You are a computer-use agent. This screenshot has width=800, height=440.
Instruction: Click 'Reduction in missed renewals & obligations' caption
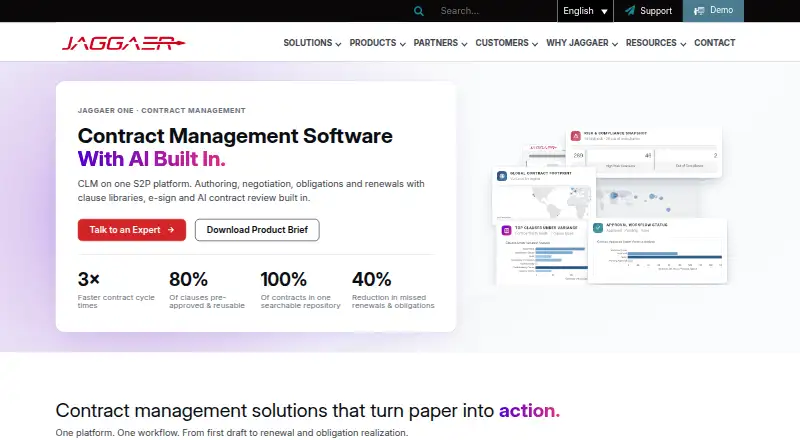click(x=393, y=301)
